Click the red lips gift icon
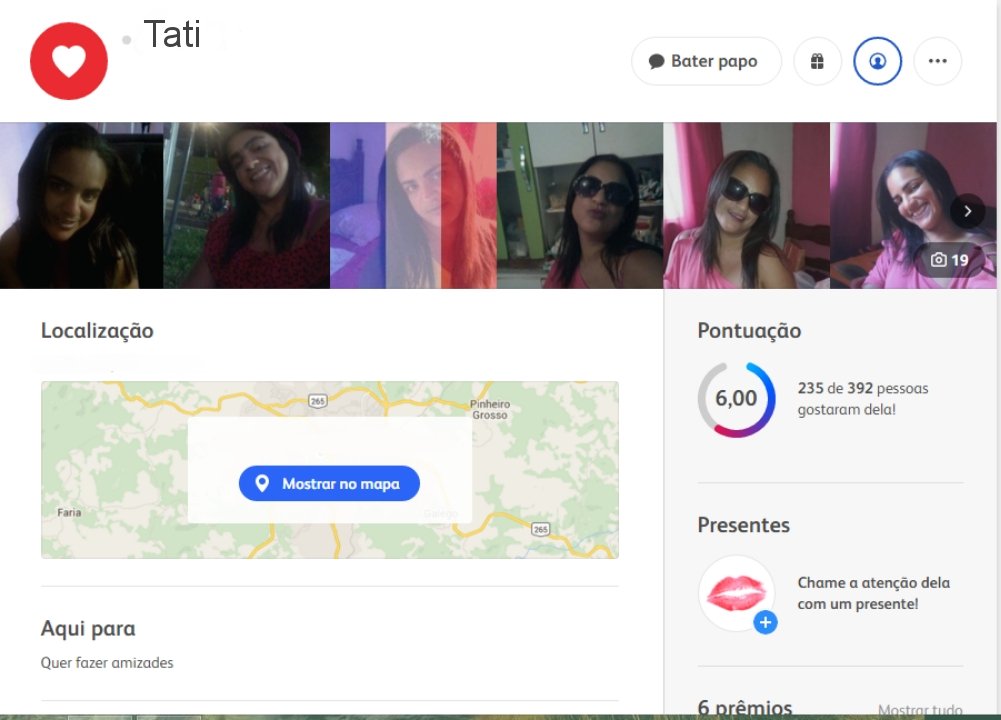The height and width of the screenshot is (720, 1001). [736, 593]
